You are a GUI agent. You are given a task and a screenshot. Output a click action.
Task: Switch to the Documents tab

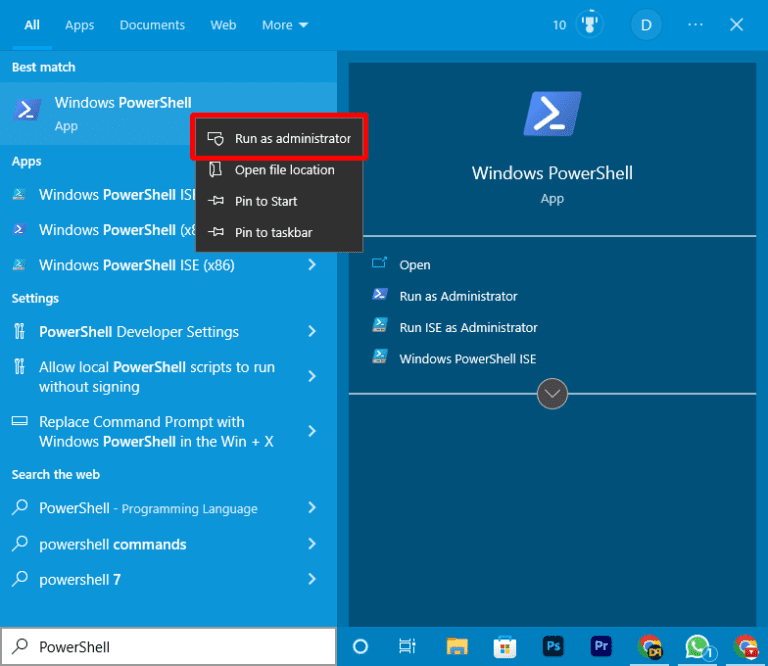pyautogui.click(x=152, y=25)
